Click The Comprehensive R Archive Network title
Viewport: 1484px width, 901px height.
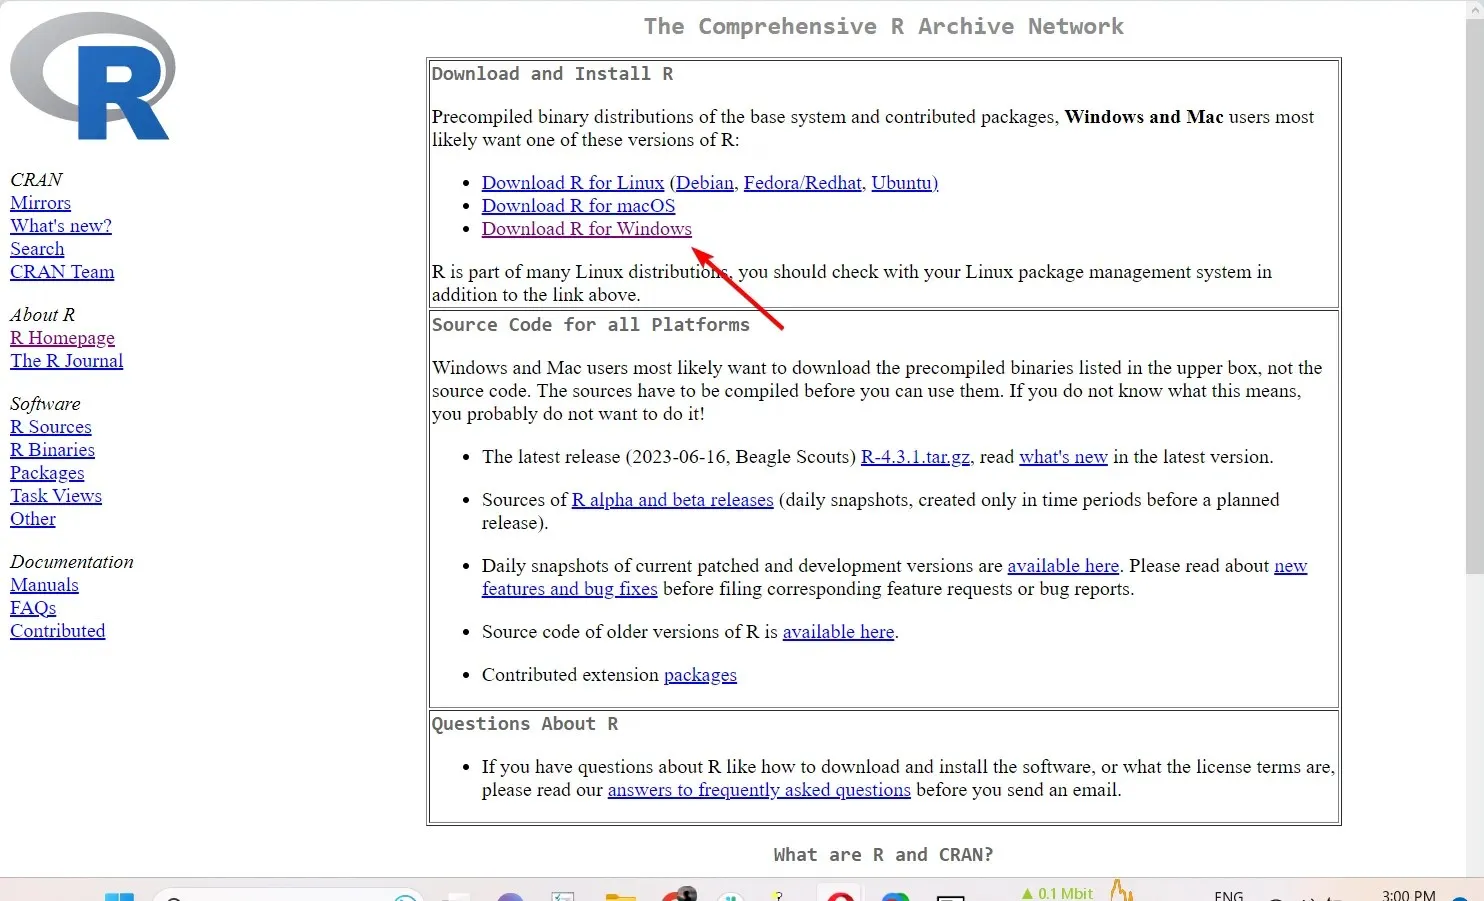883,27
